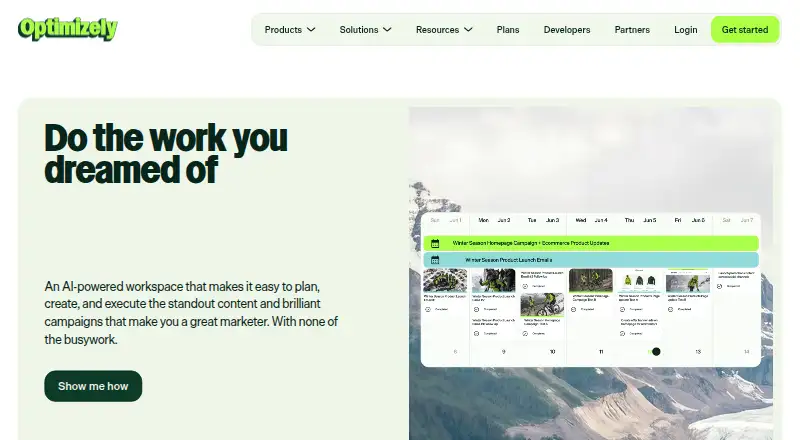Image resolution: width=800 pixels, height=440 pixels.
Task: Click the Wed Jun 4 column header
Action: point(591,220)
